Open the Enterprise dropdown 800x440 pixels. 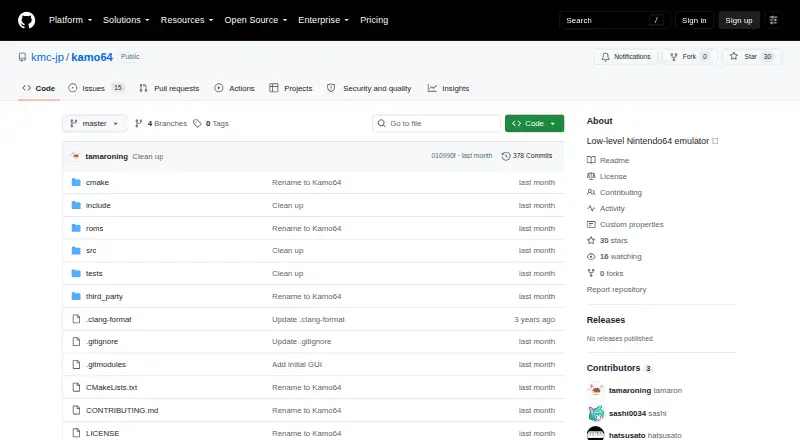coord(323,20)
